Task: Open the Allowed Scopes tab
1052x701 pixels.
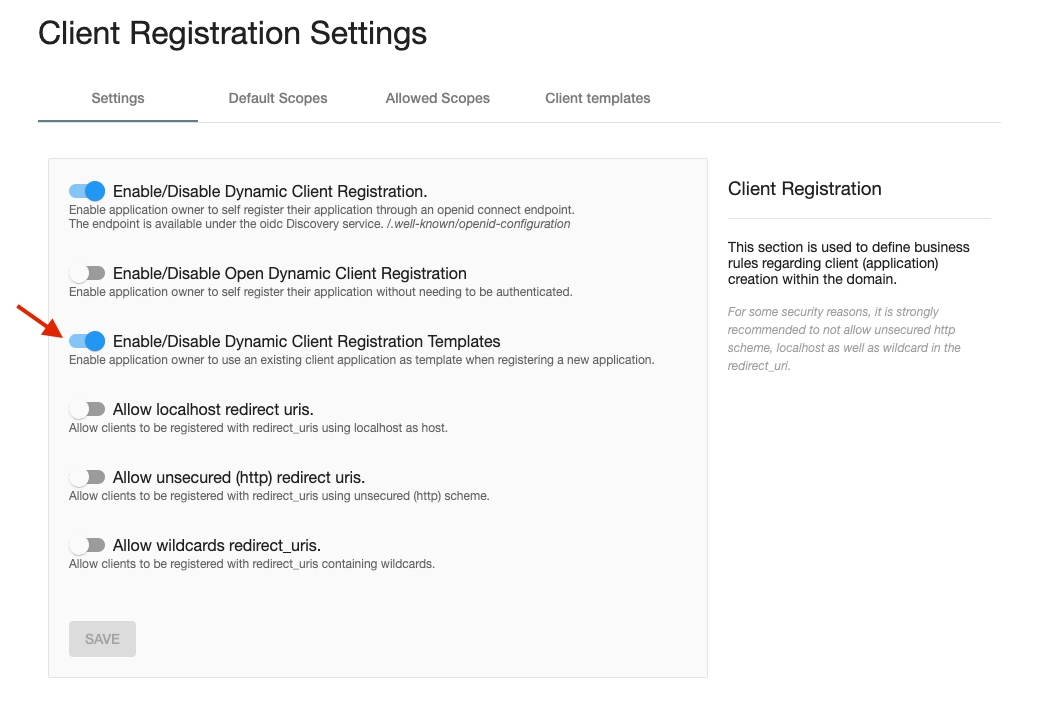Action: point(437,98)
